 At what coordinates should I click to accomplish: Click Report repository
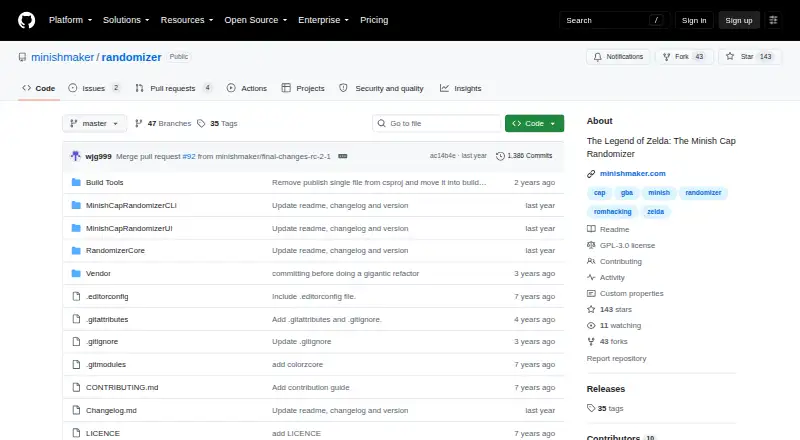[616, 359]
